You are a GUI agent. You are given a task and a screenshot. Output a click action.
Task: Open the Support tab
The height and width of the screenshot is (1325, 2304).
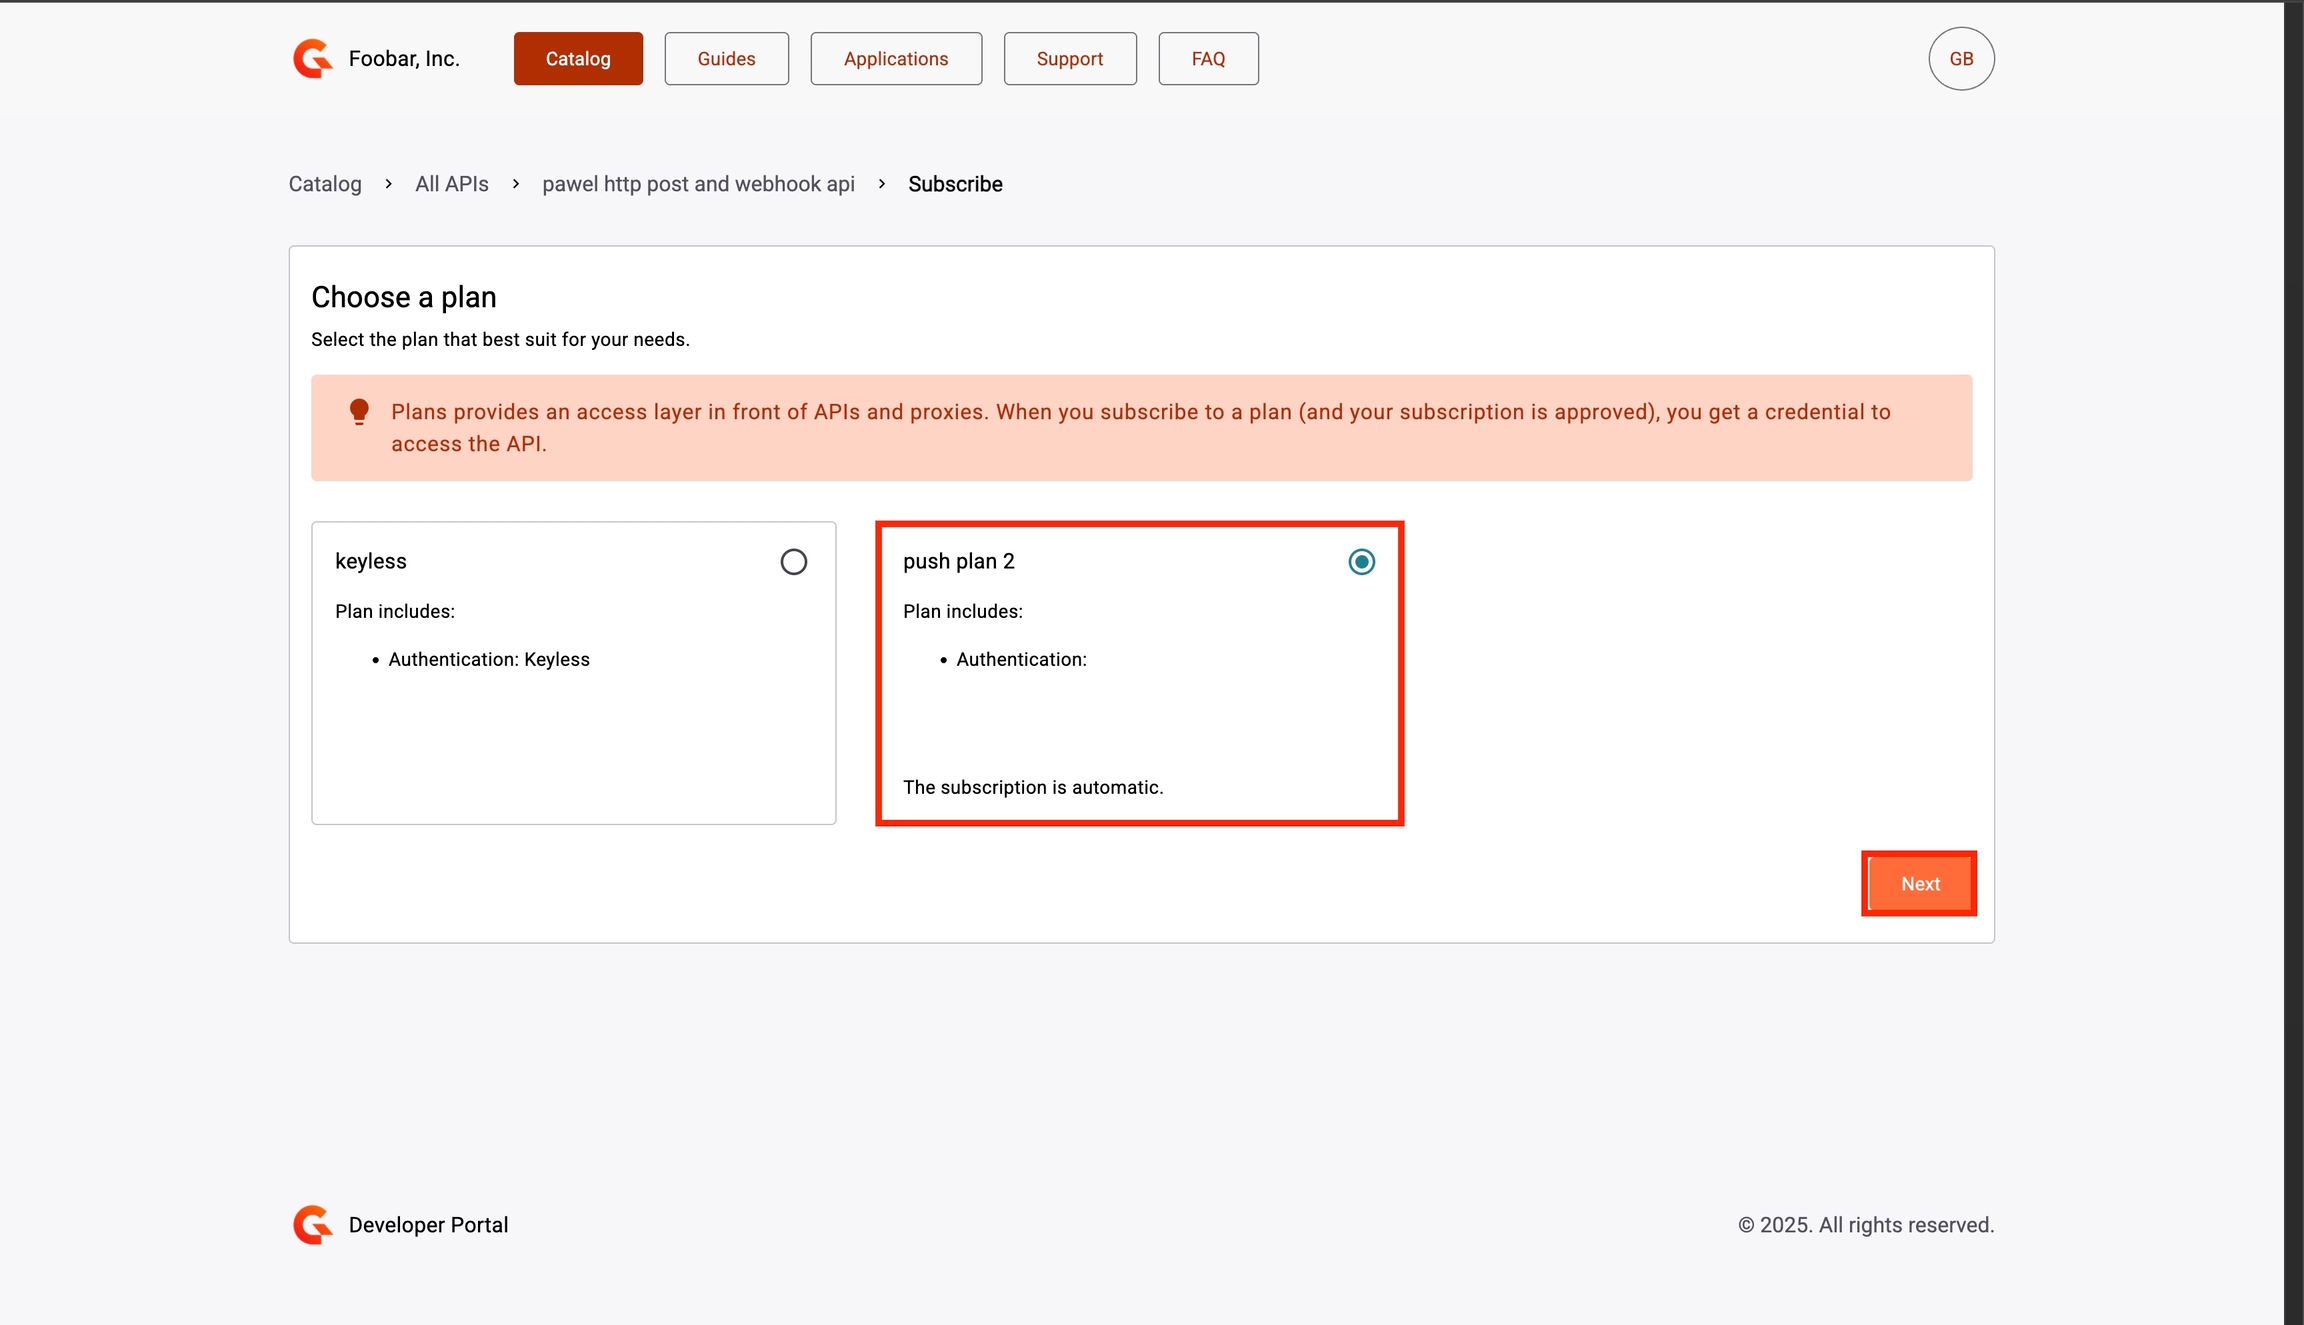click(x=1069, y=59)
